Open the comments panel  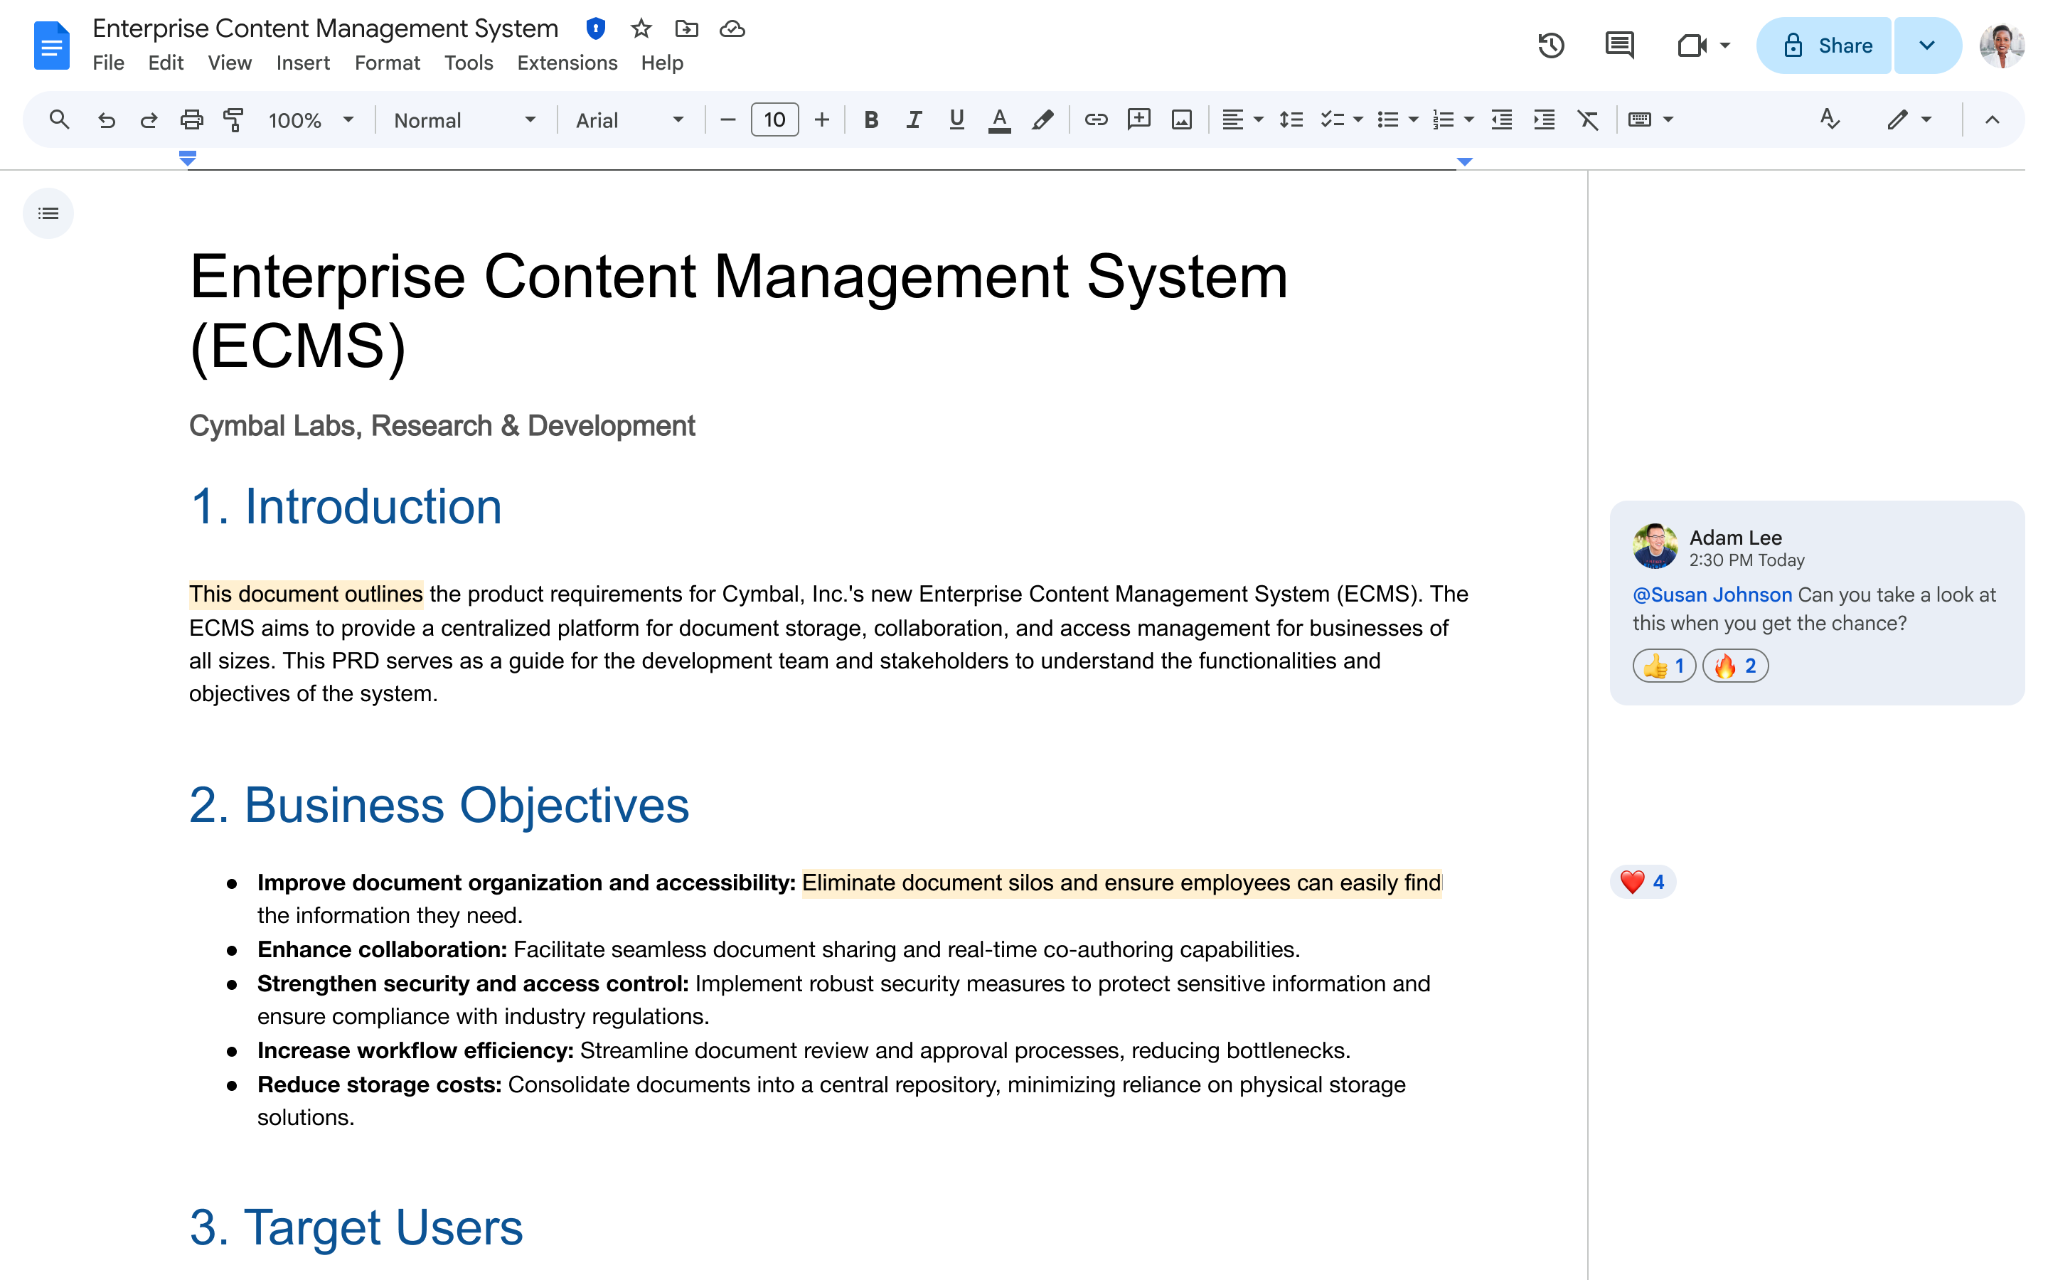click(1620, 45)
